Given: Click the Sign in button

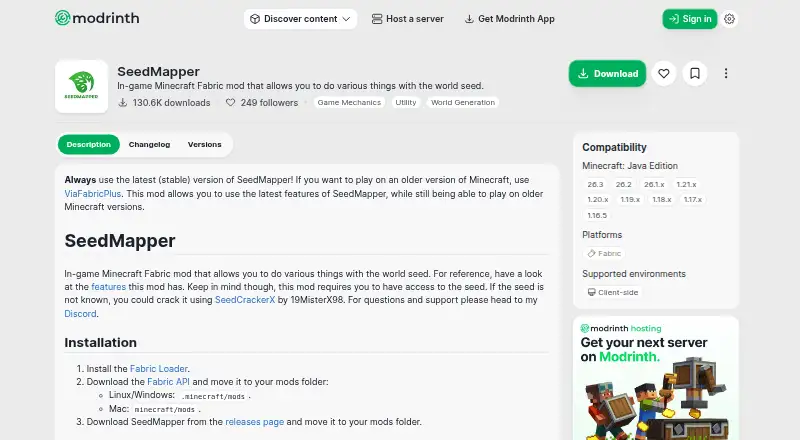Looking at the screenshot, I should click(690, 19).
